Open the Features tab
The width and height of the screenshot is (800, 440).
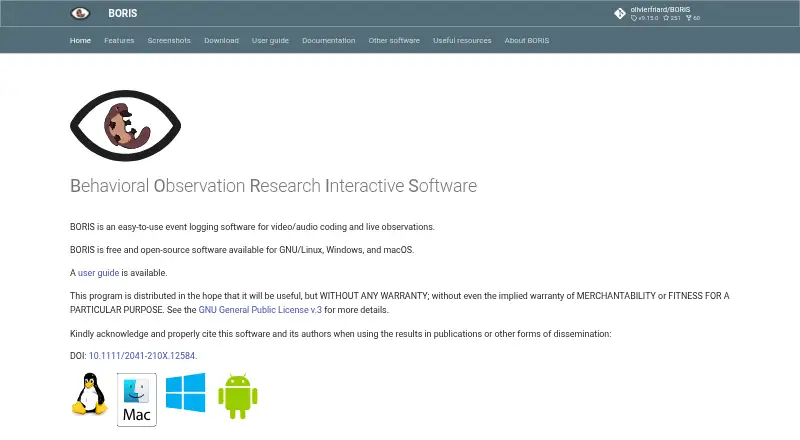119,40
